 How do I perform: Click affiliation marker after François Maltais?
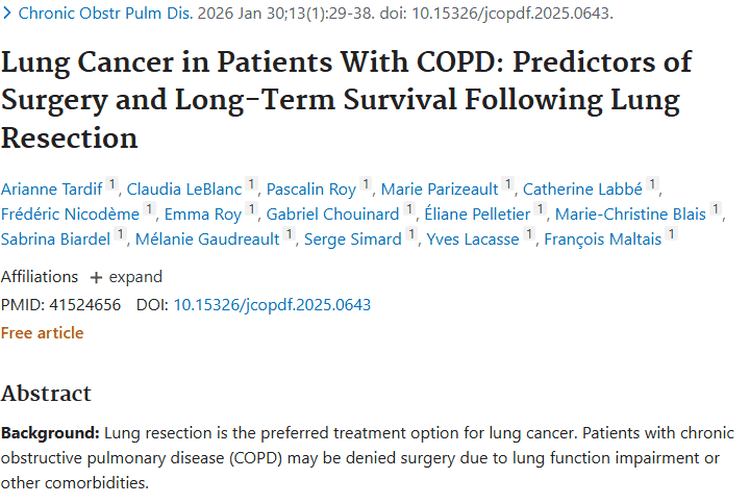point(672,233)
